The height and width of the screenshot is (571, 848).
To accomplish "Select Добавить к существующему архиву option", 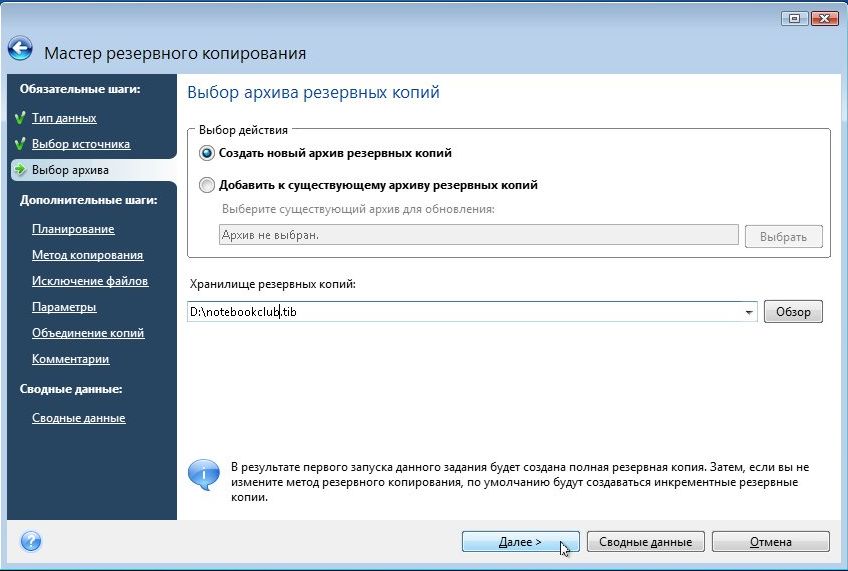I will click(x=207, y=185).
